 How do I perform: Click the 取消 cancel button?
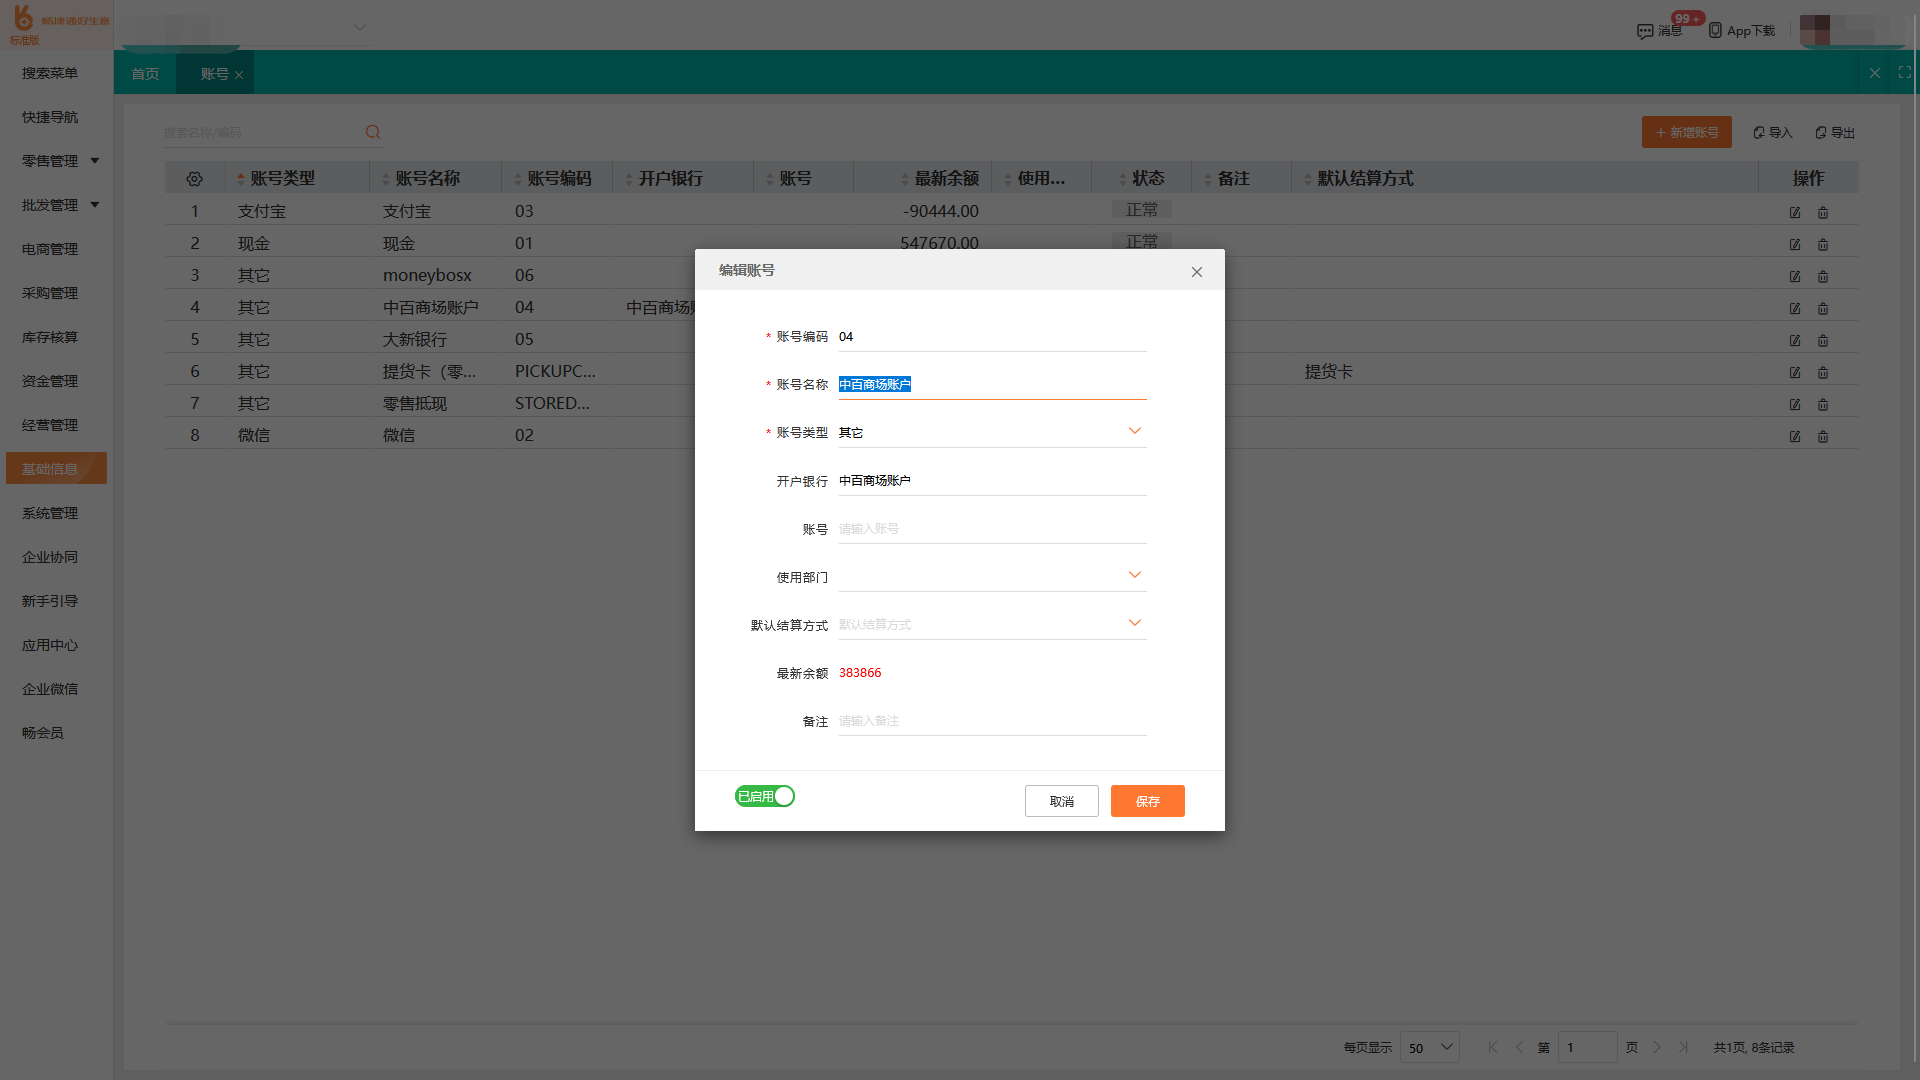pyautogui.click(x=1060, y=800)
